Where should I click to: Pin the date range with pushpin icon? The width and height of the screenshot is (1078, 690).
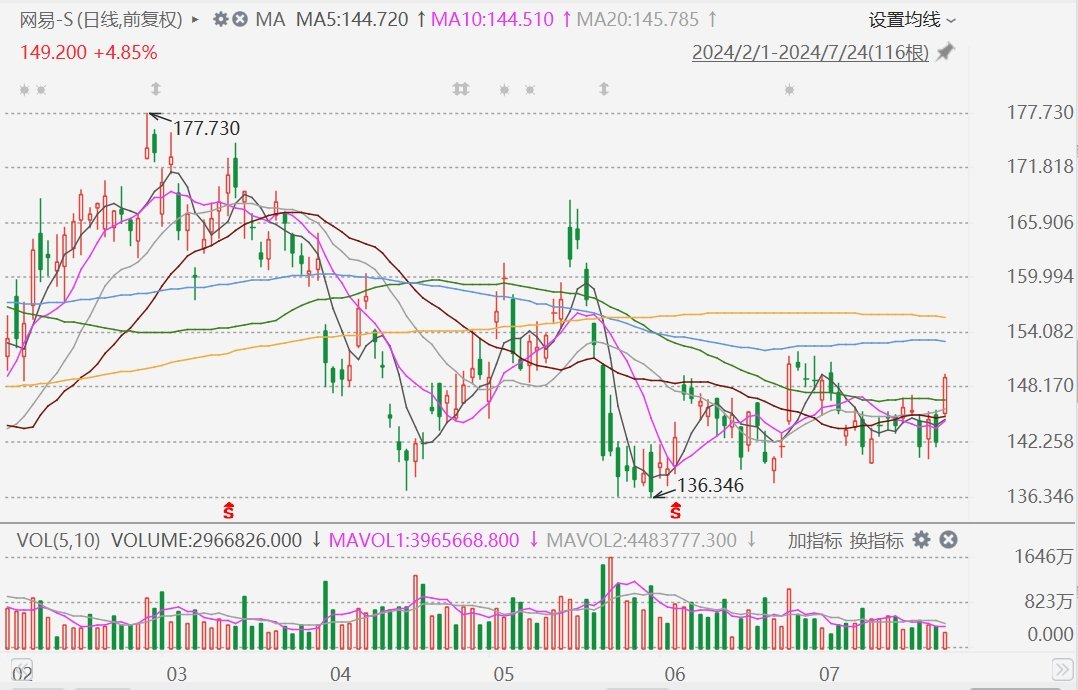click(x=944, y=52)
